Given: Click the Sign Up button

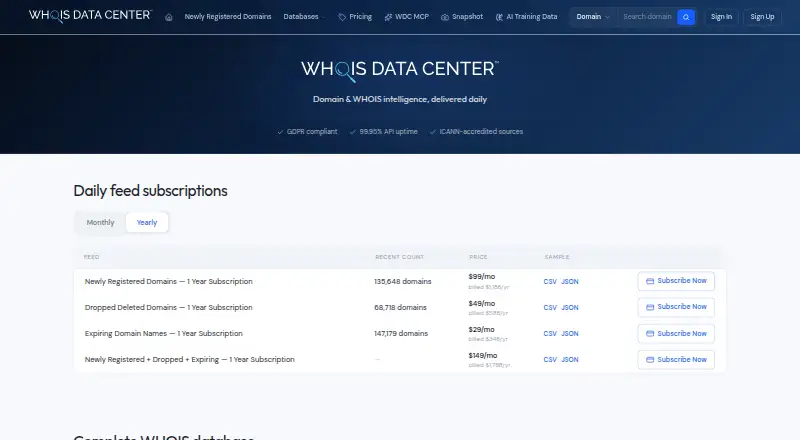Looking at the screenshot, I should 762,17.
